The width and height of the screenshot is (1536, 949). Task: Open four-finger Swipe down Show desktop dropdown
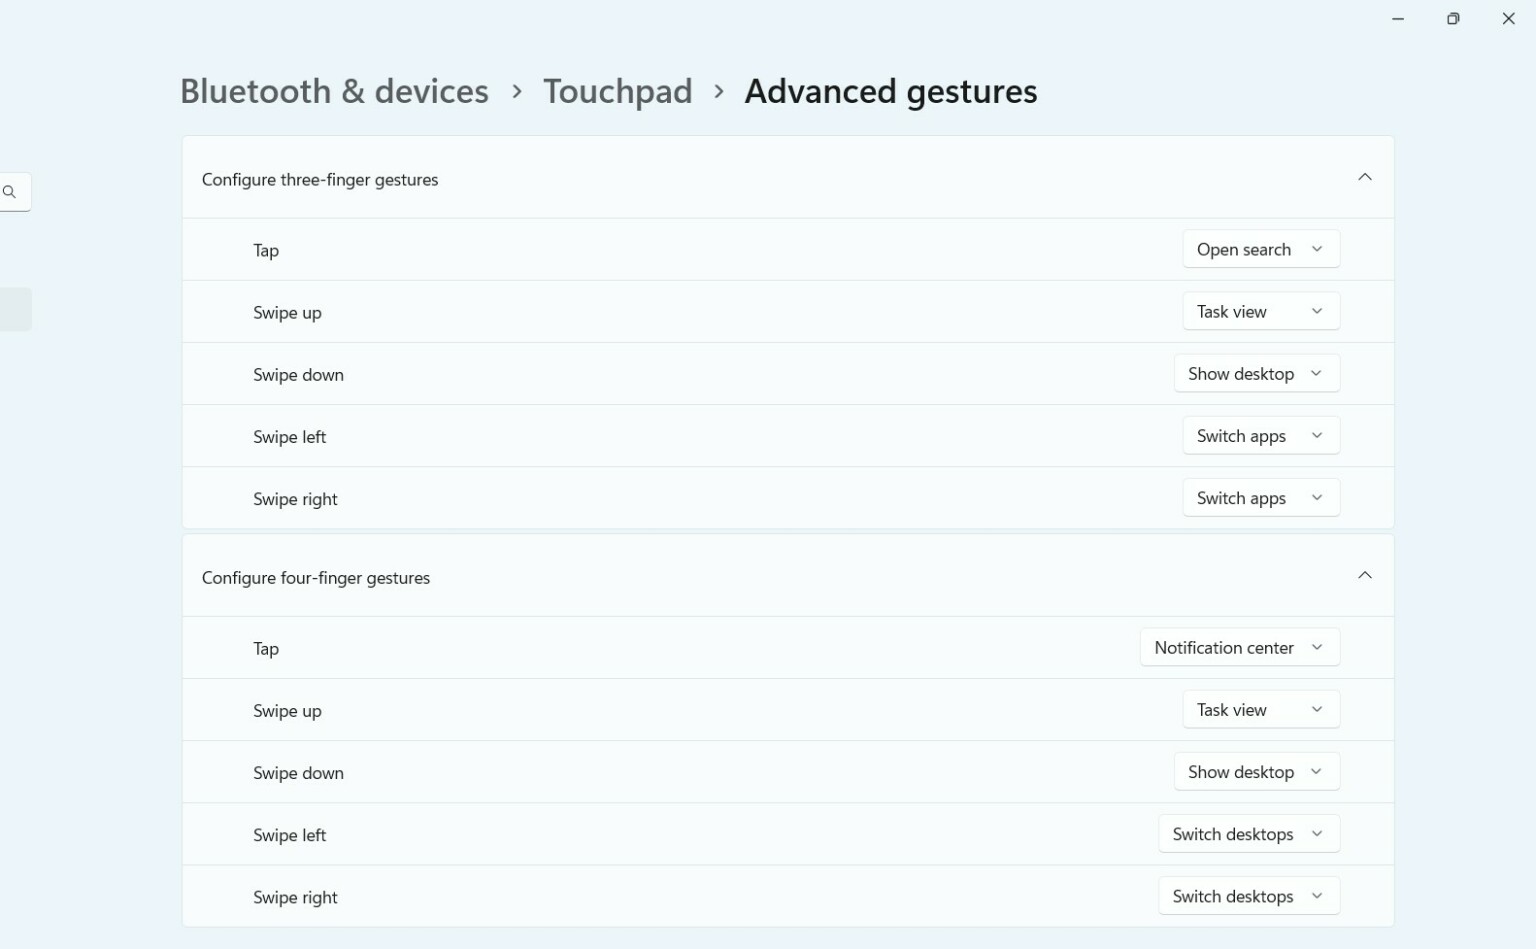pos(1256,771)
